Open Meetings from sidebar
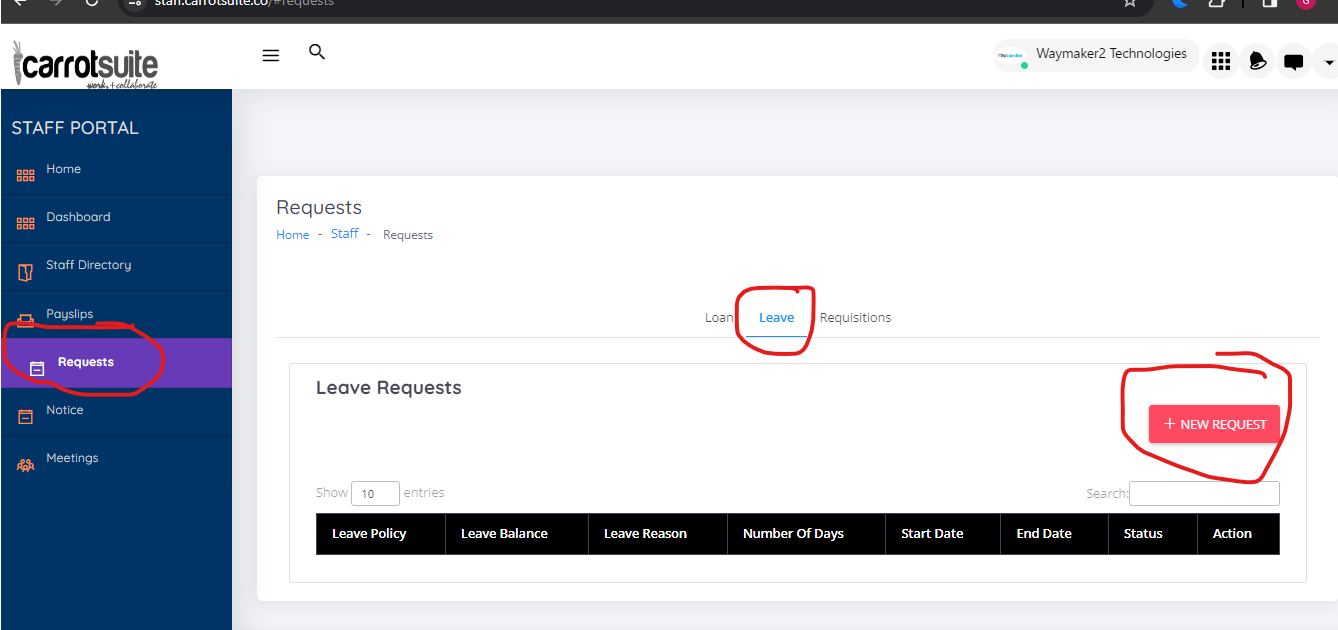The width and height of the screenshot is (1338, 630). click(x=72, y=458)
